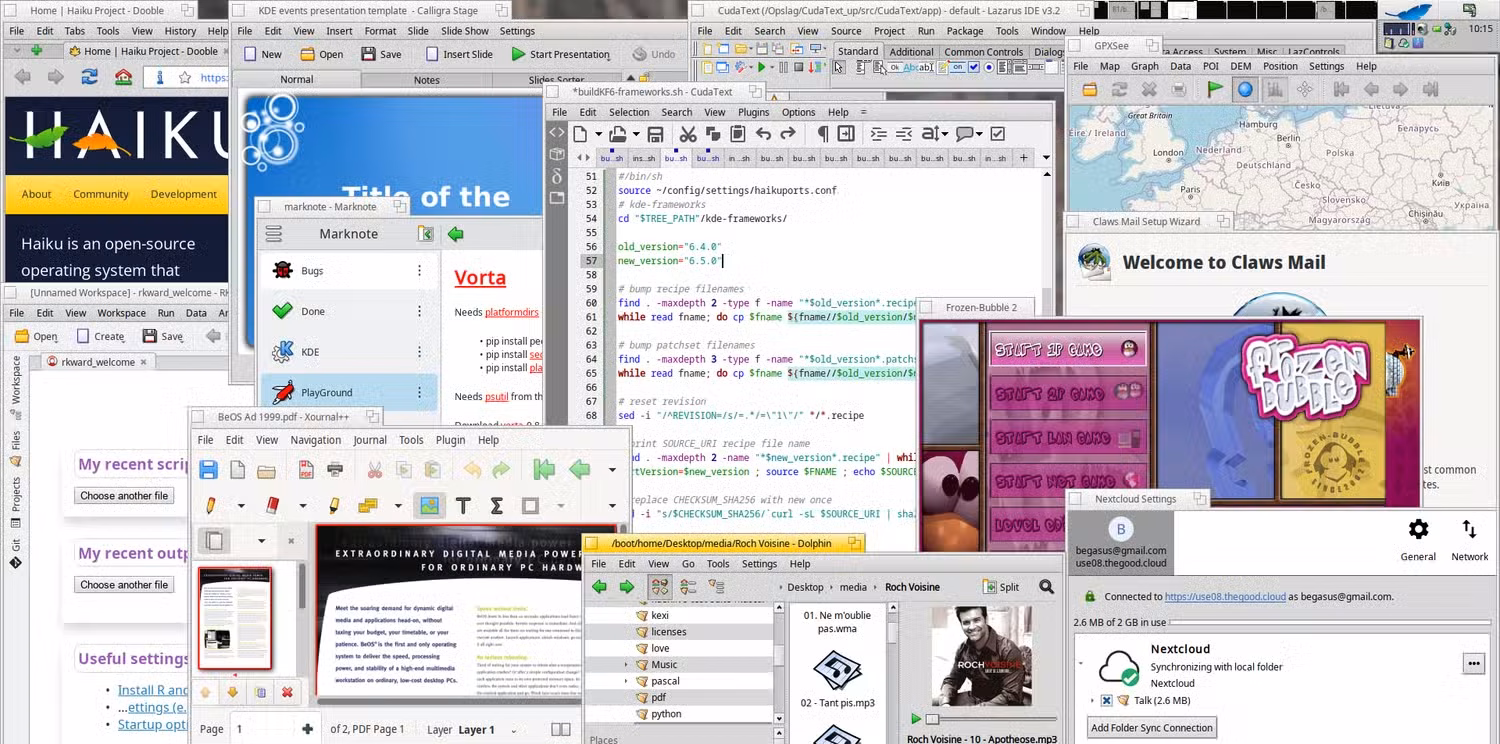Toggle view mode icon in Dolphin toolbar
The width and height of the screenshot is (1500, 744).
point(659,587)
